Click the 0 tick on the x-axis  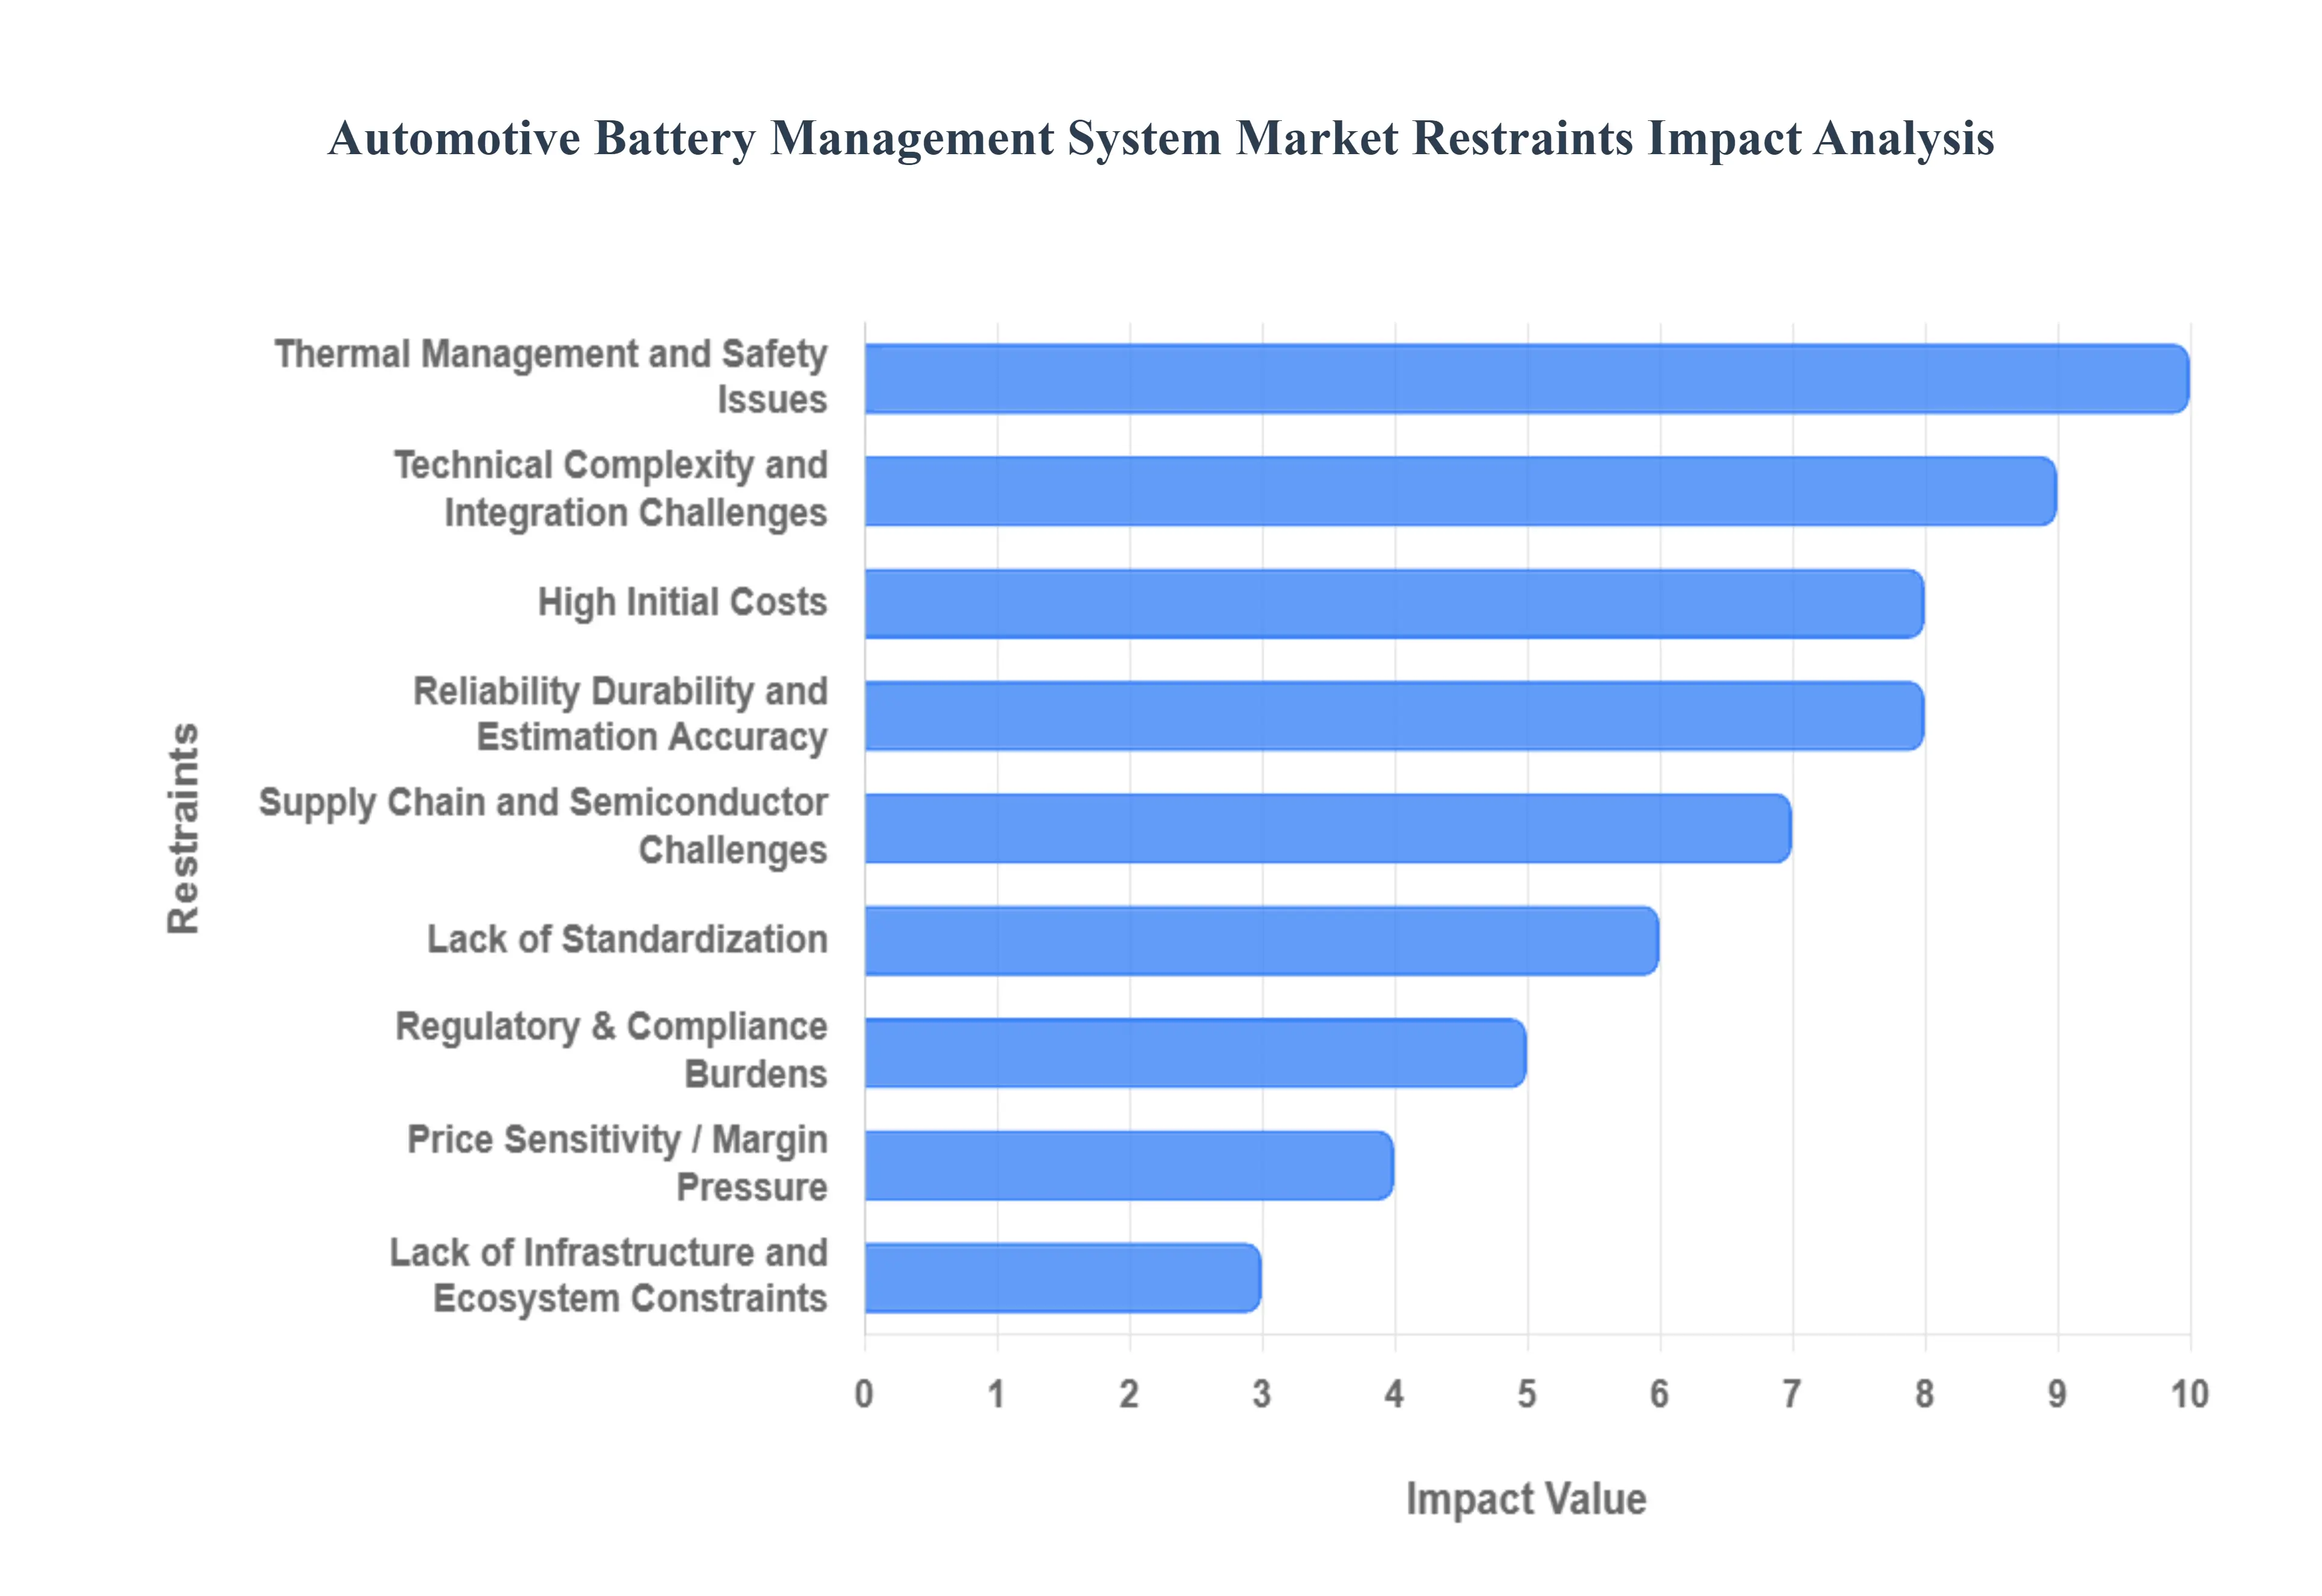pyautogui.click(x=864, y=1394)
